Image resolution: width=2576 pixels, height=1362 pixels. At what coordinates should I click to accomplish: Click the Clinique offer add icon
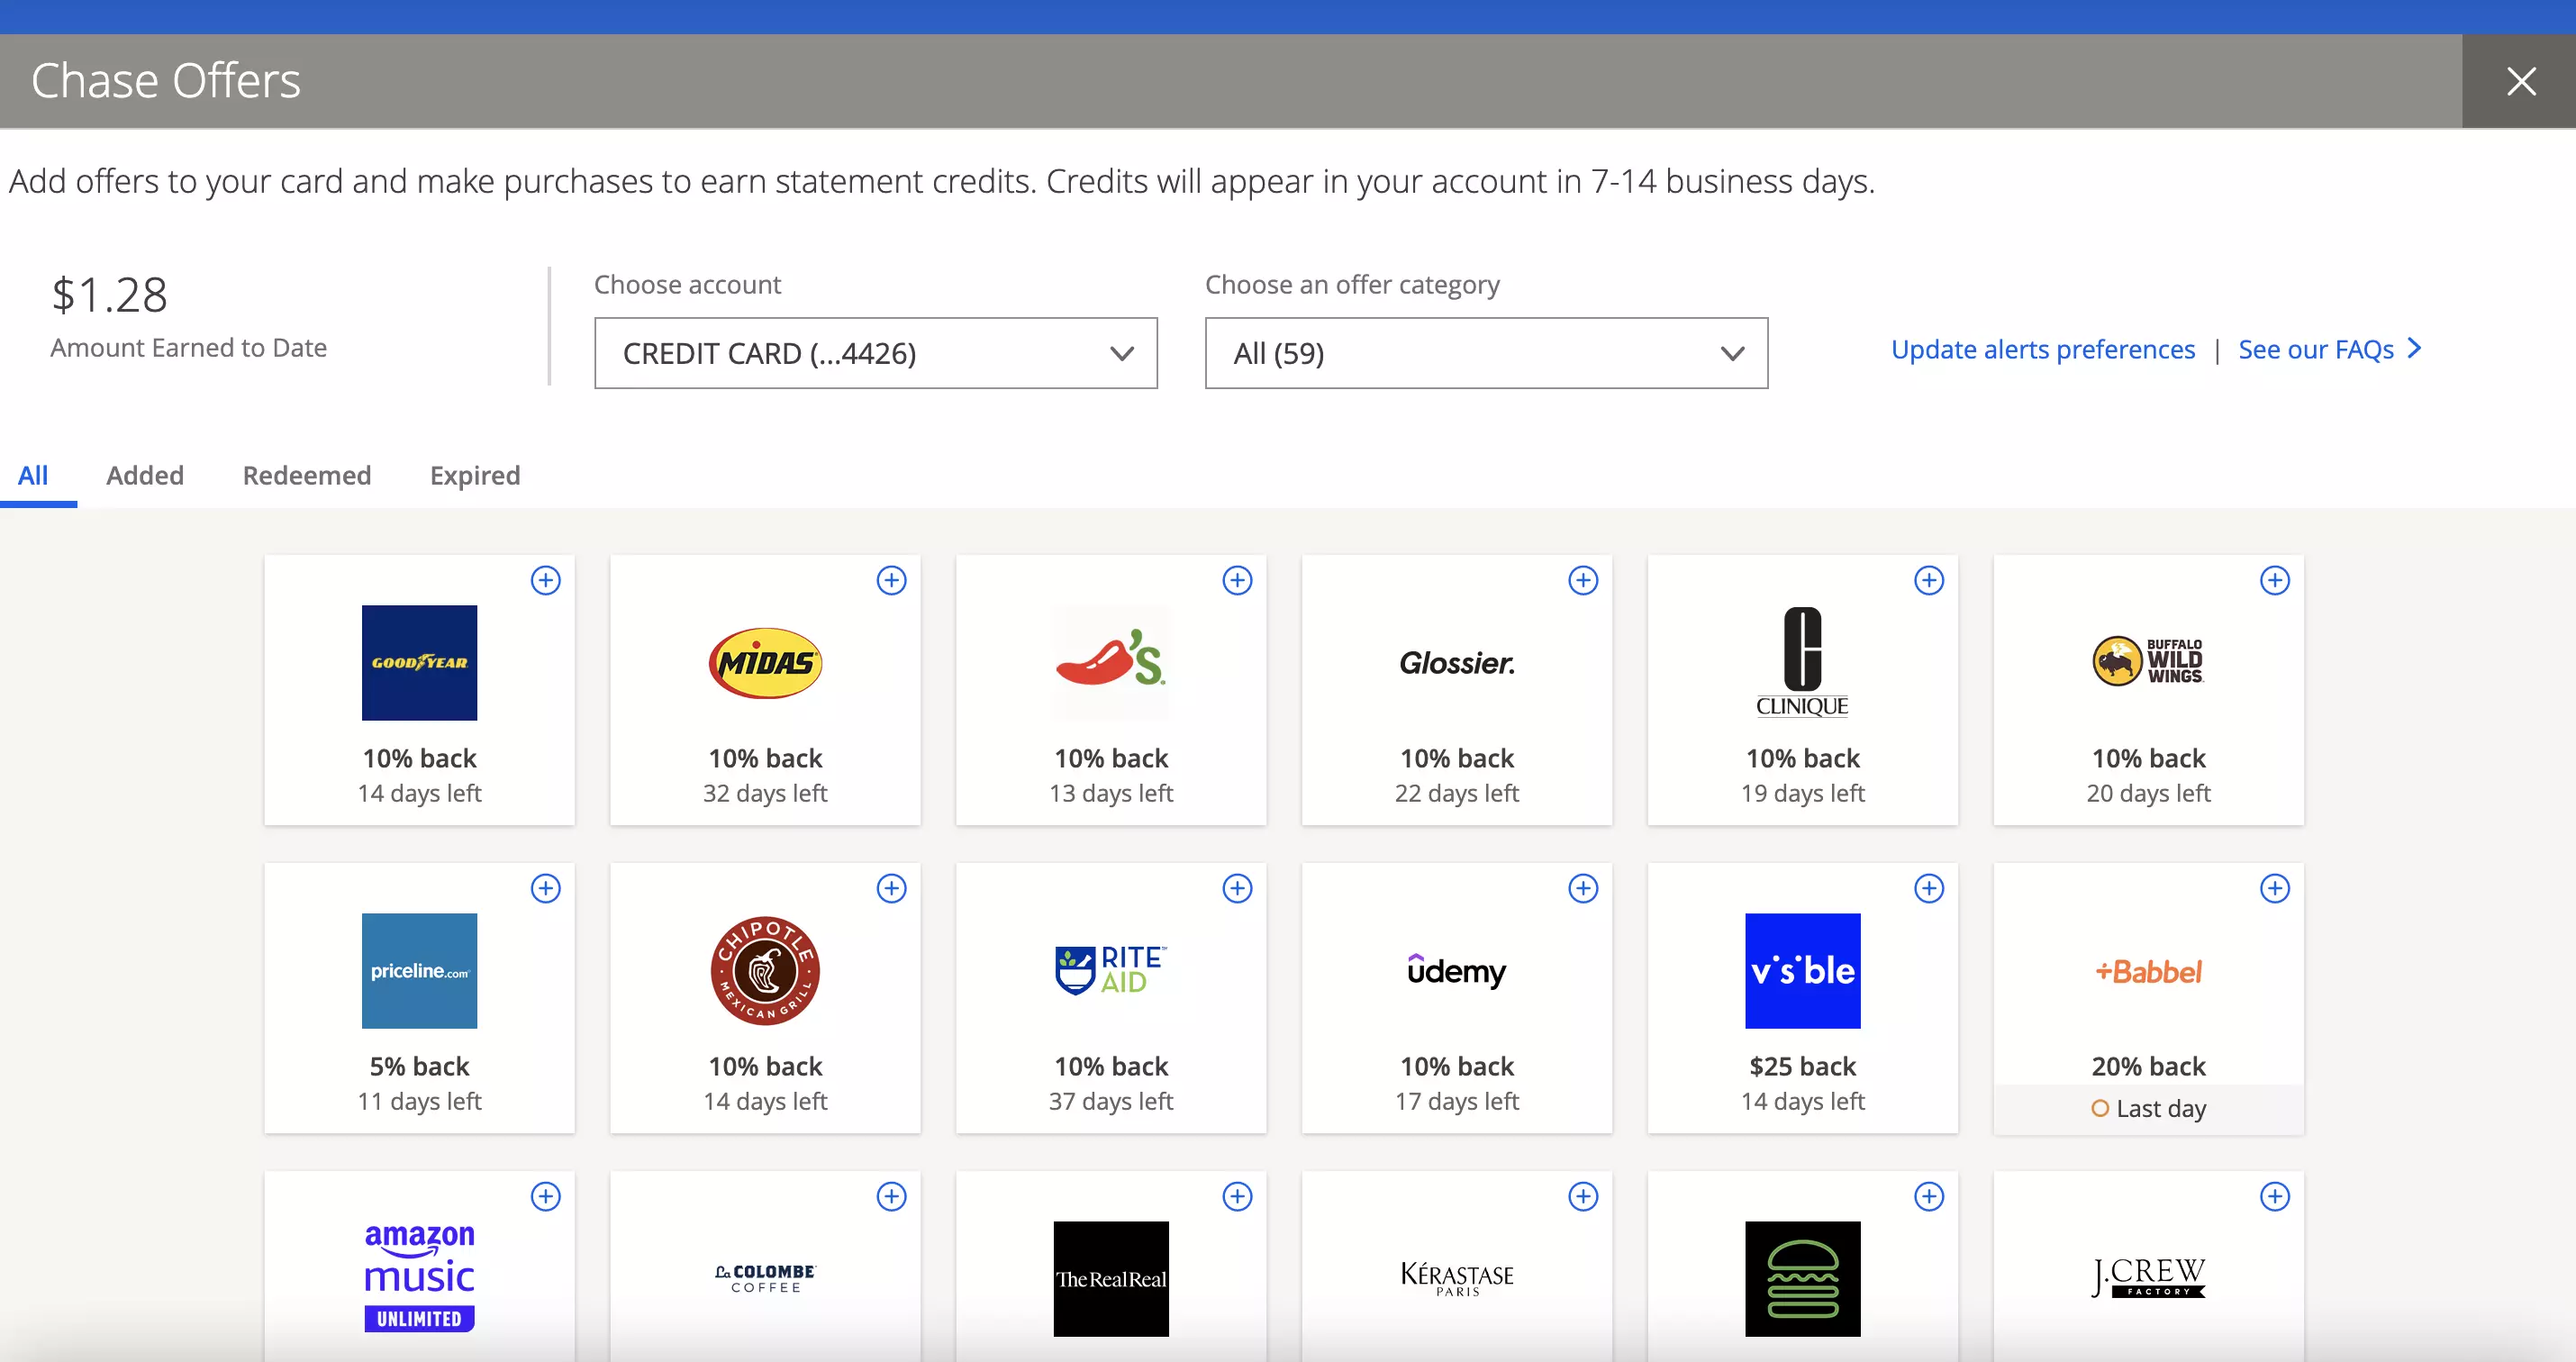pyautogui.click(x=1928, y=579)
